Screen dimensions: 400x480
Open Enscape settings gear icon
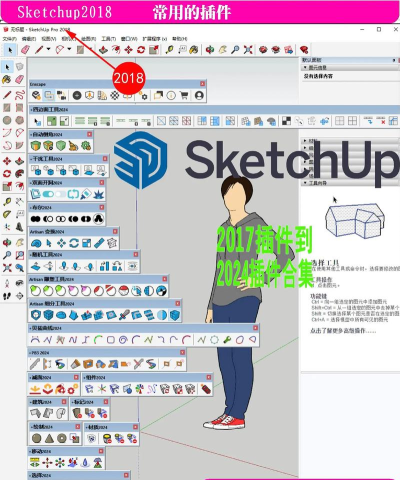[x=143, y=96]
